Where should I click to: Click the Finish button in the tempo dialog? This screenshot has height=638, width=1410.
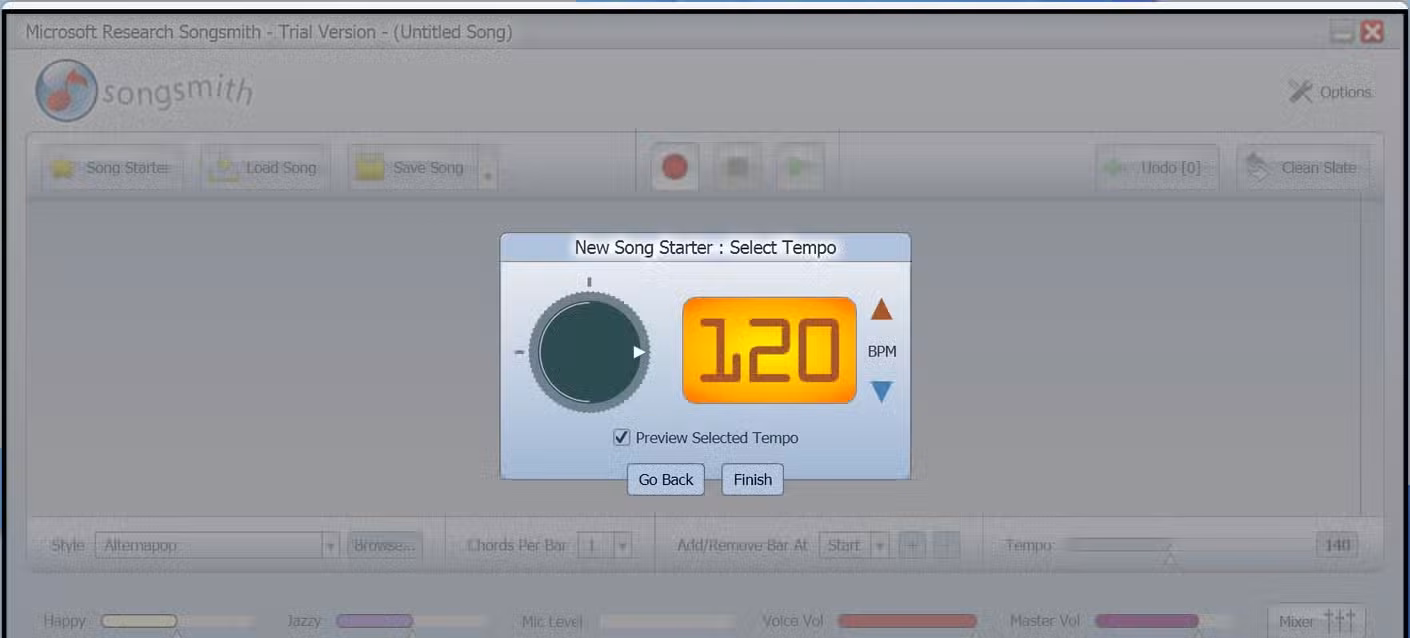[x=752, y=480]
